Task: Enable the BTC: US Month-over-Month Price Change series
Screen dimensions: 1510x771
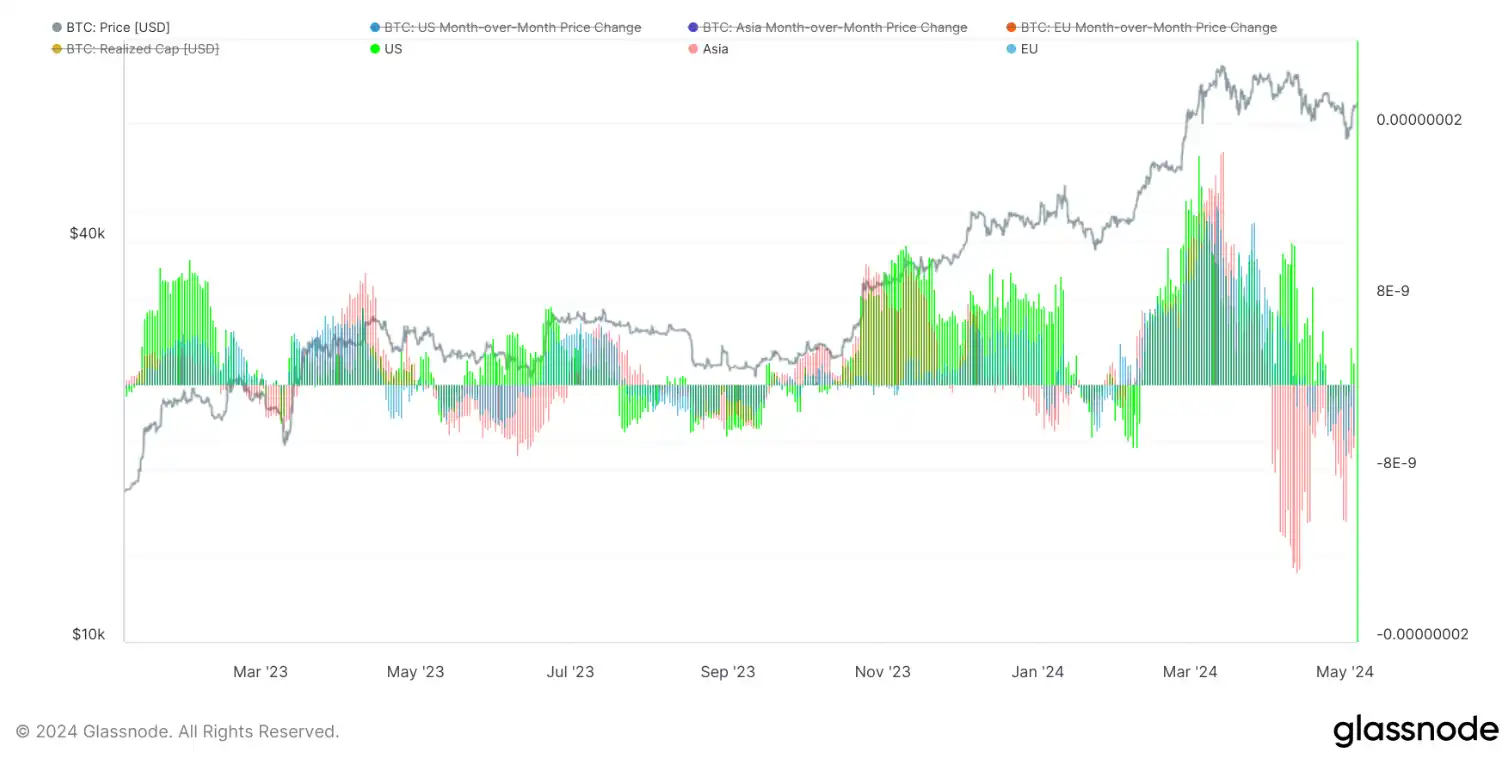Action: (512, 28)
